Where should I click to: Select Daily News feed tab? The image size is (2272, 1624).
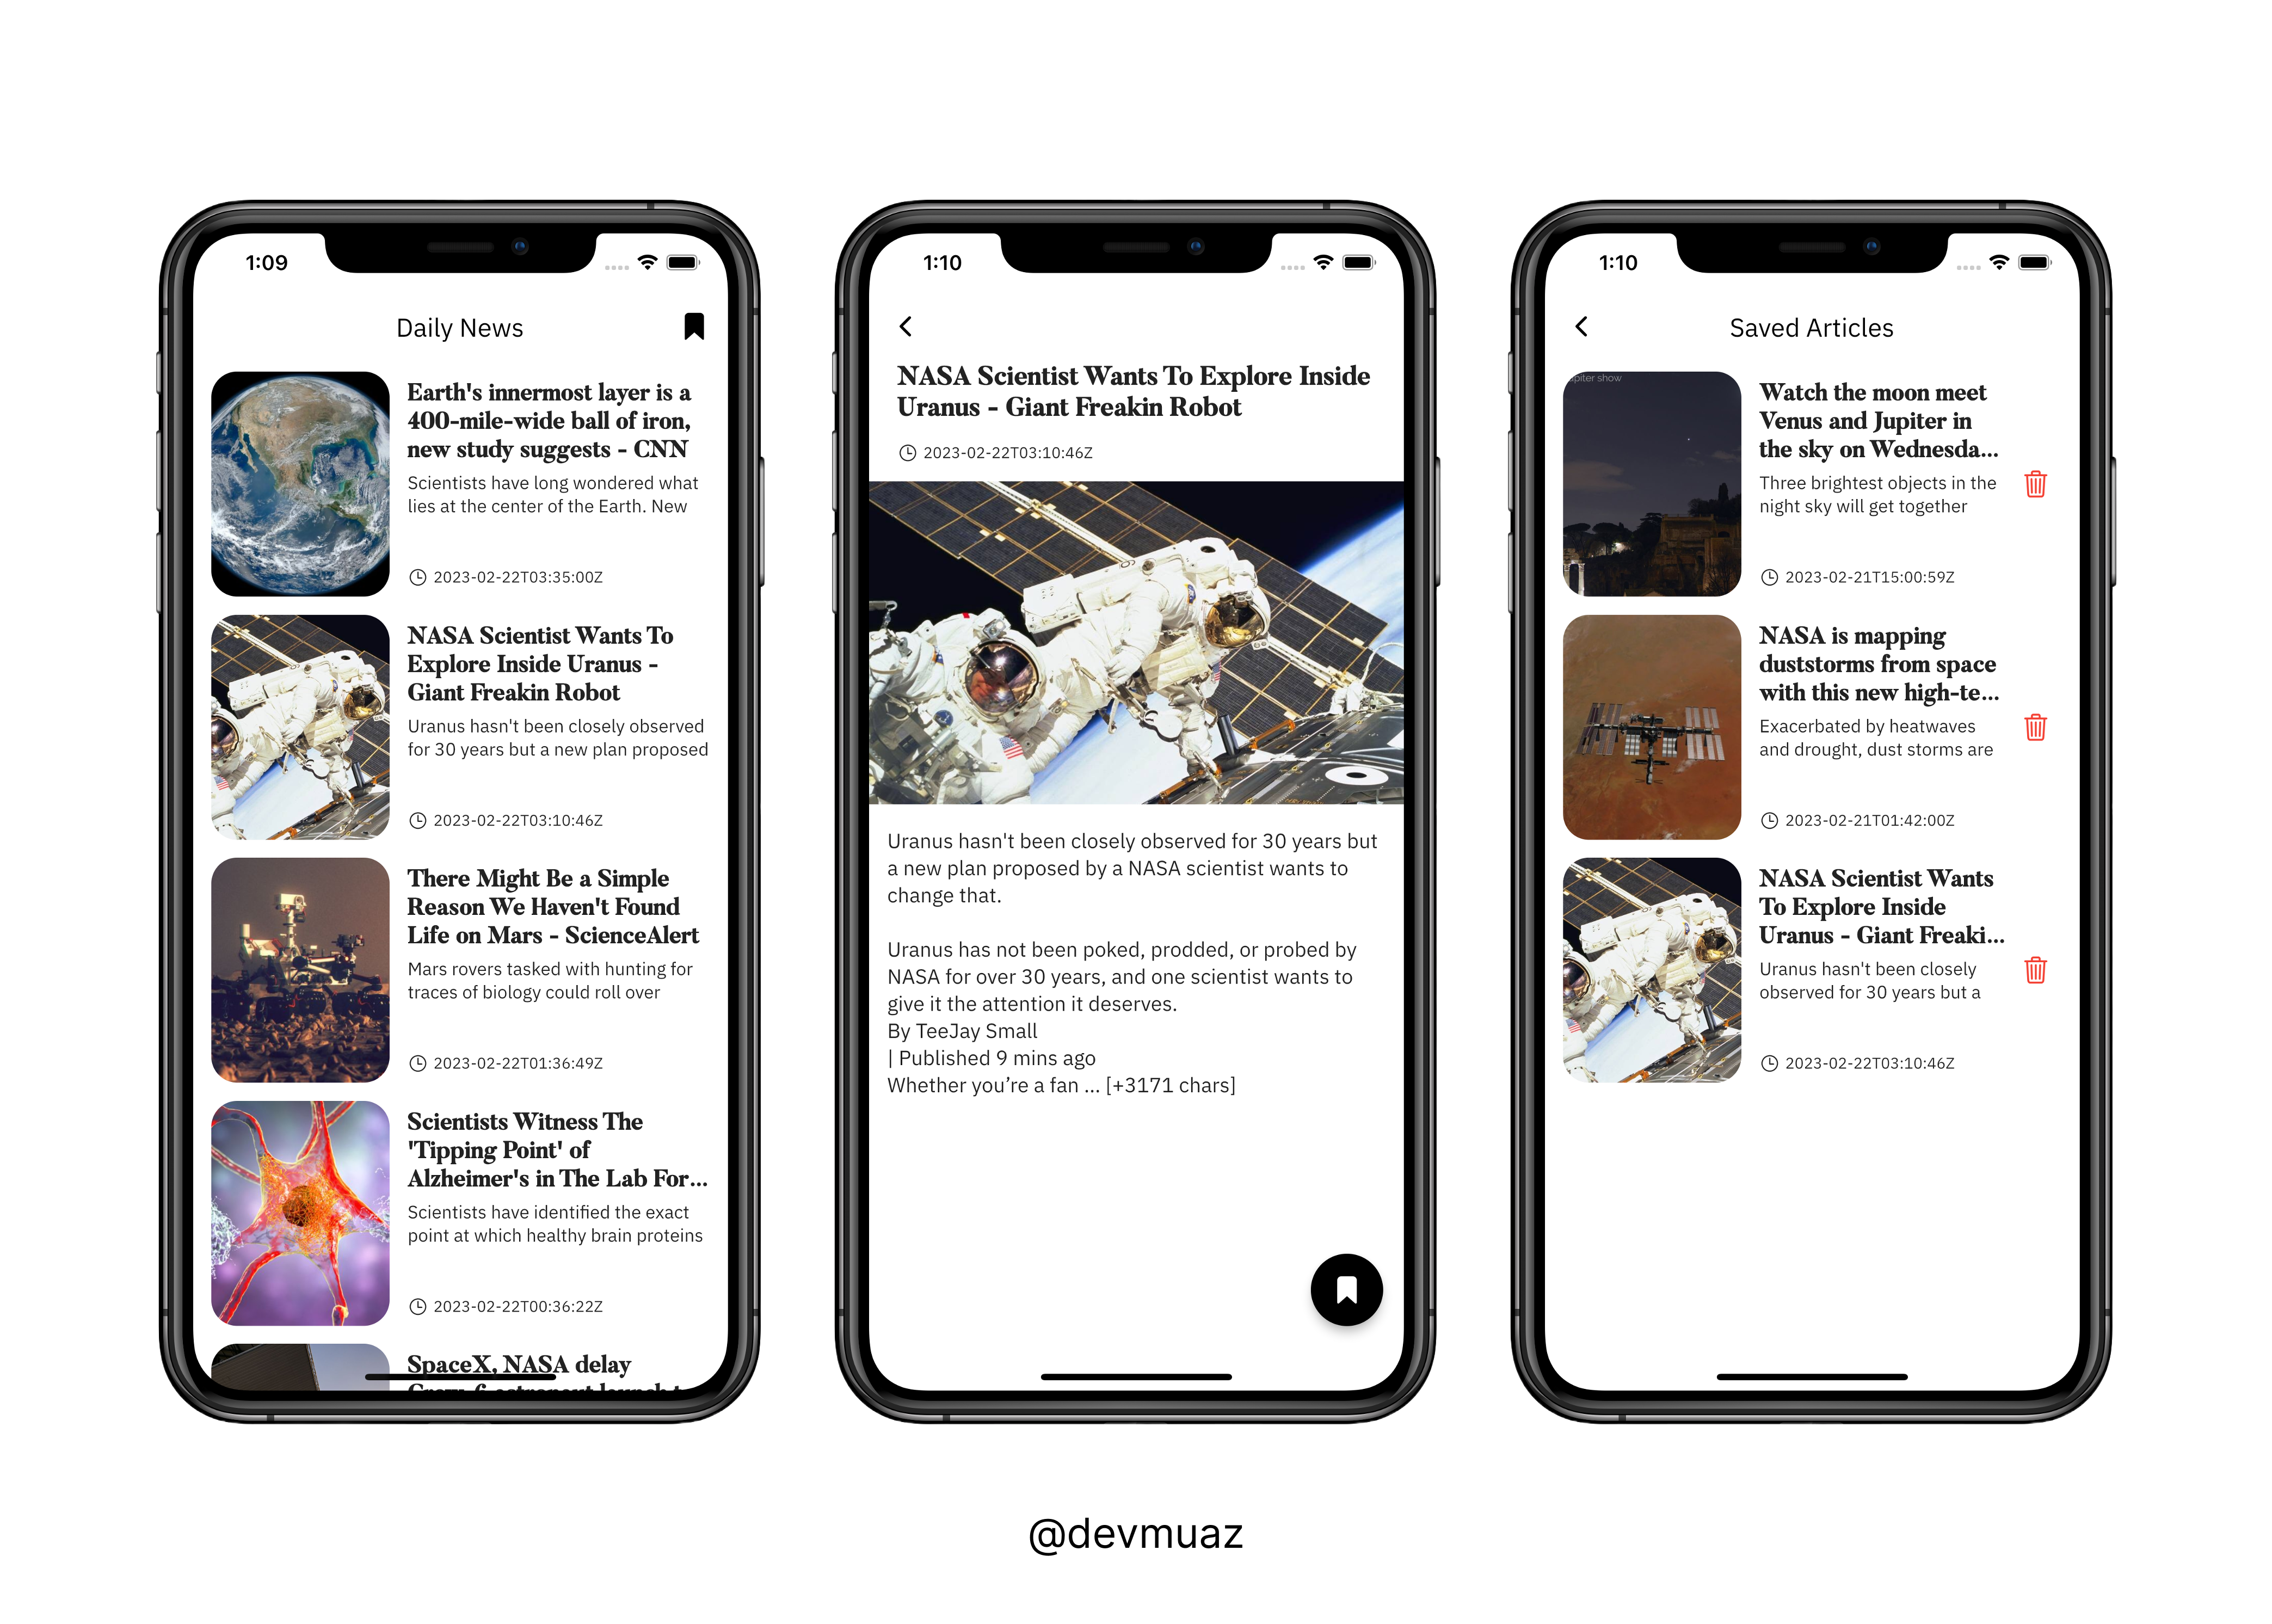(460, 327)
